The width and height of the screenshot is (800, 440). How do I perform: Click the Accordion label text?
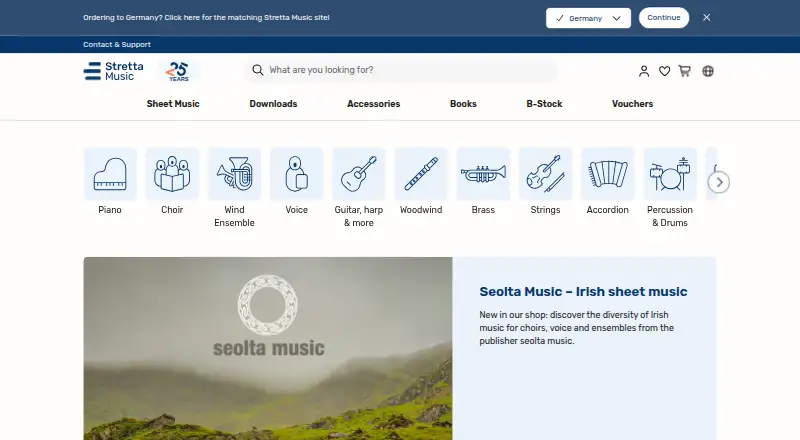(608, 210)
